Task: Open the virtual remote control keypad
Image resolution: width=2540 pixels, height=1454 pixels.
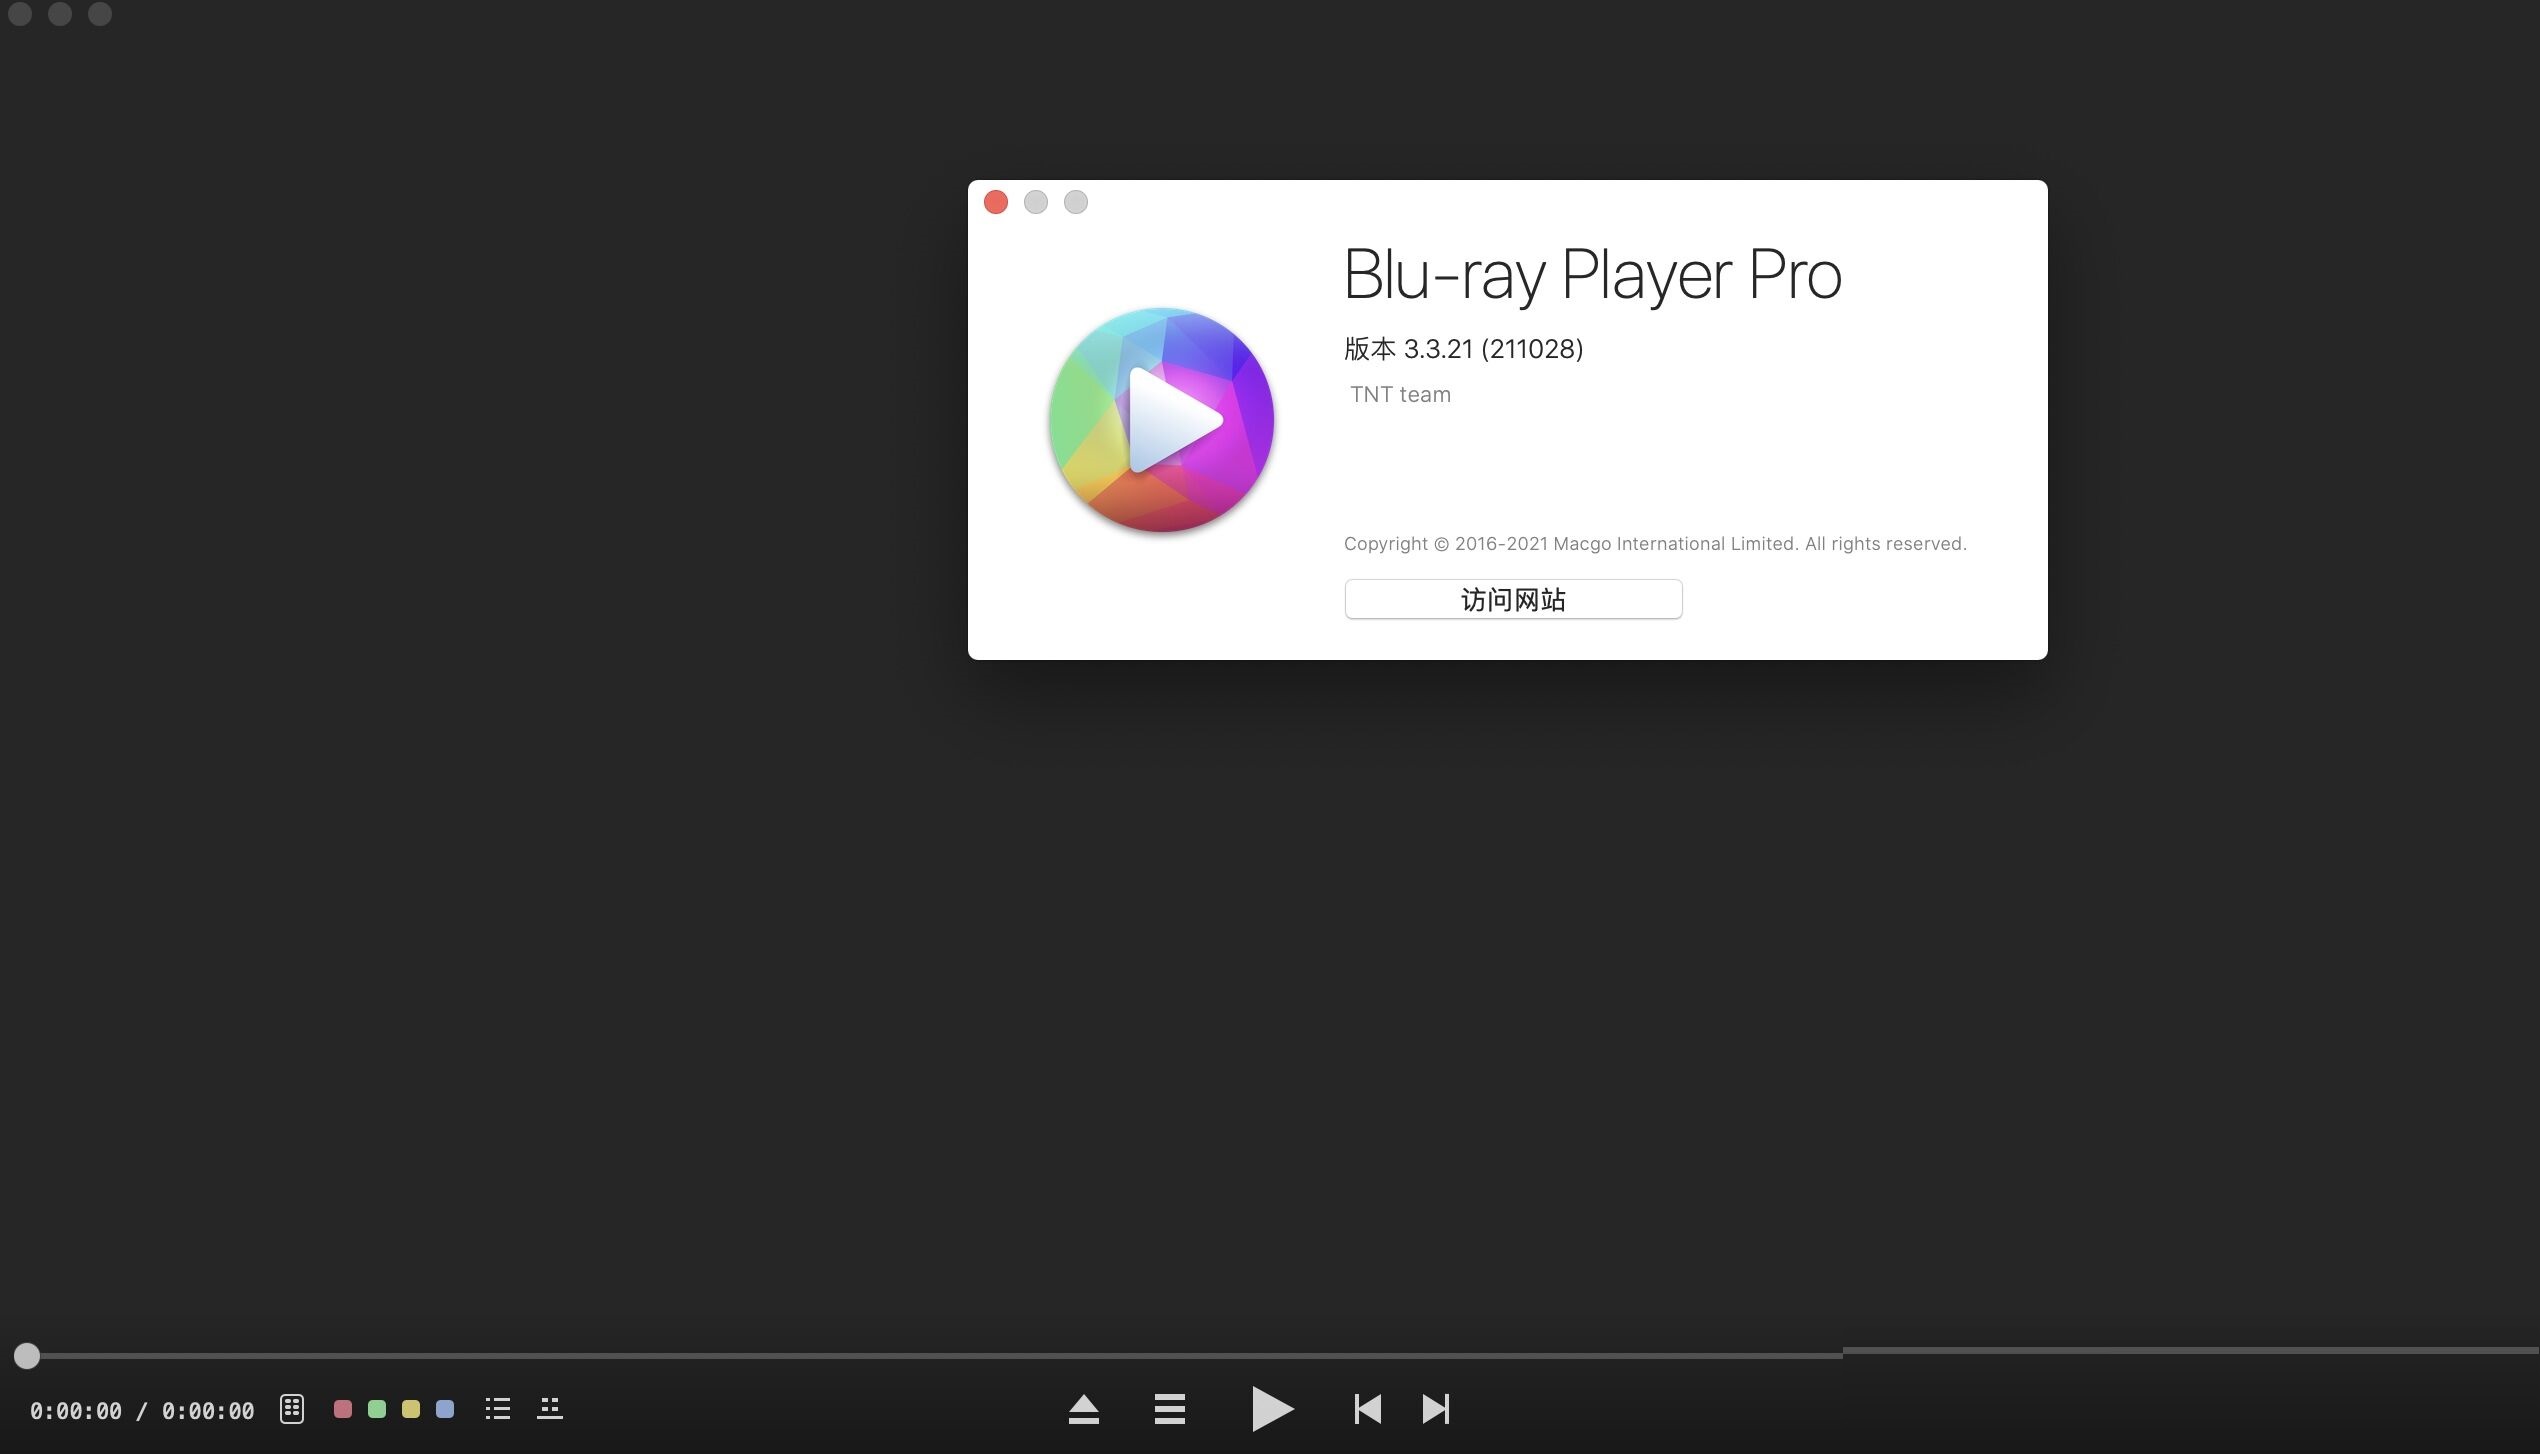Action: click(291, 1408)
